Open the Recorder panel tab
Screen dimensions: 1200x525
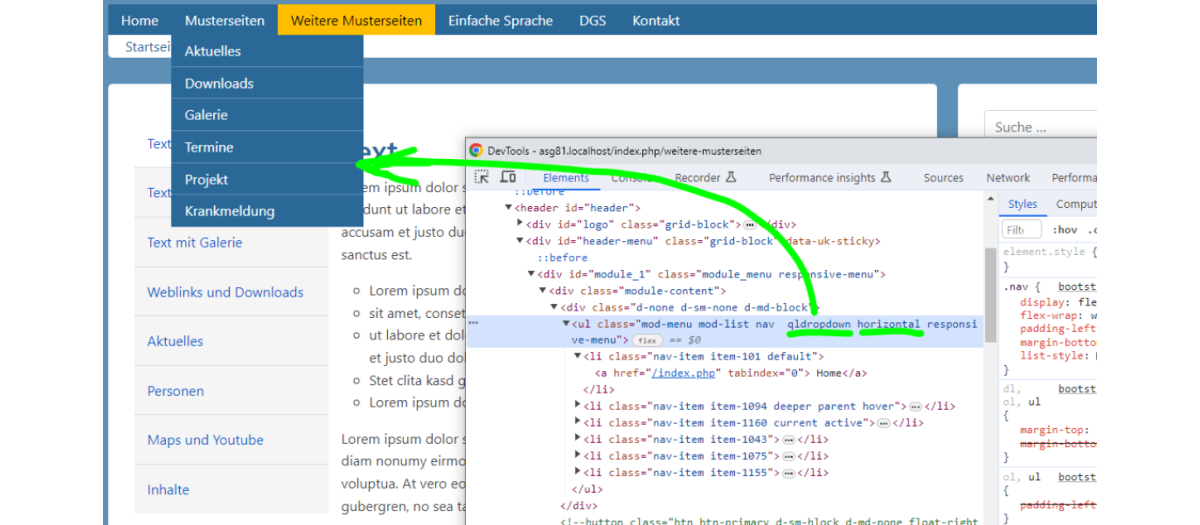[x=697, y=178]
